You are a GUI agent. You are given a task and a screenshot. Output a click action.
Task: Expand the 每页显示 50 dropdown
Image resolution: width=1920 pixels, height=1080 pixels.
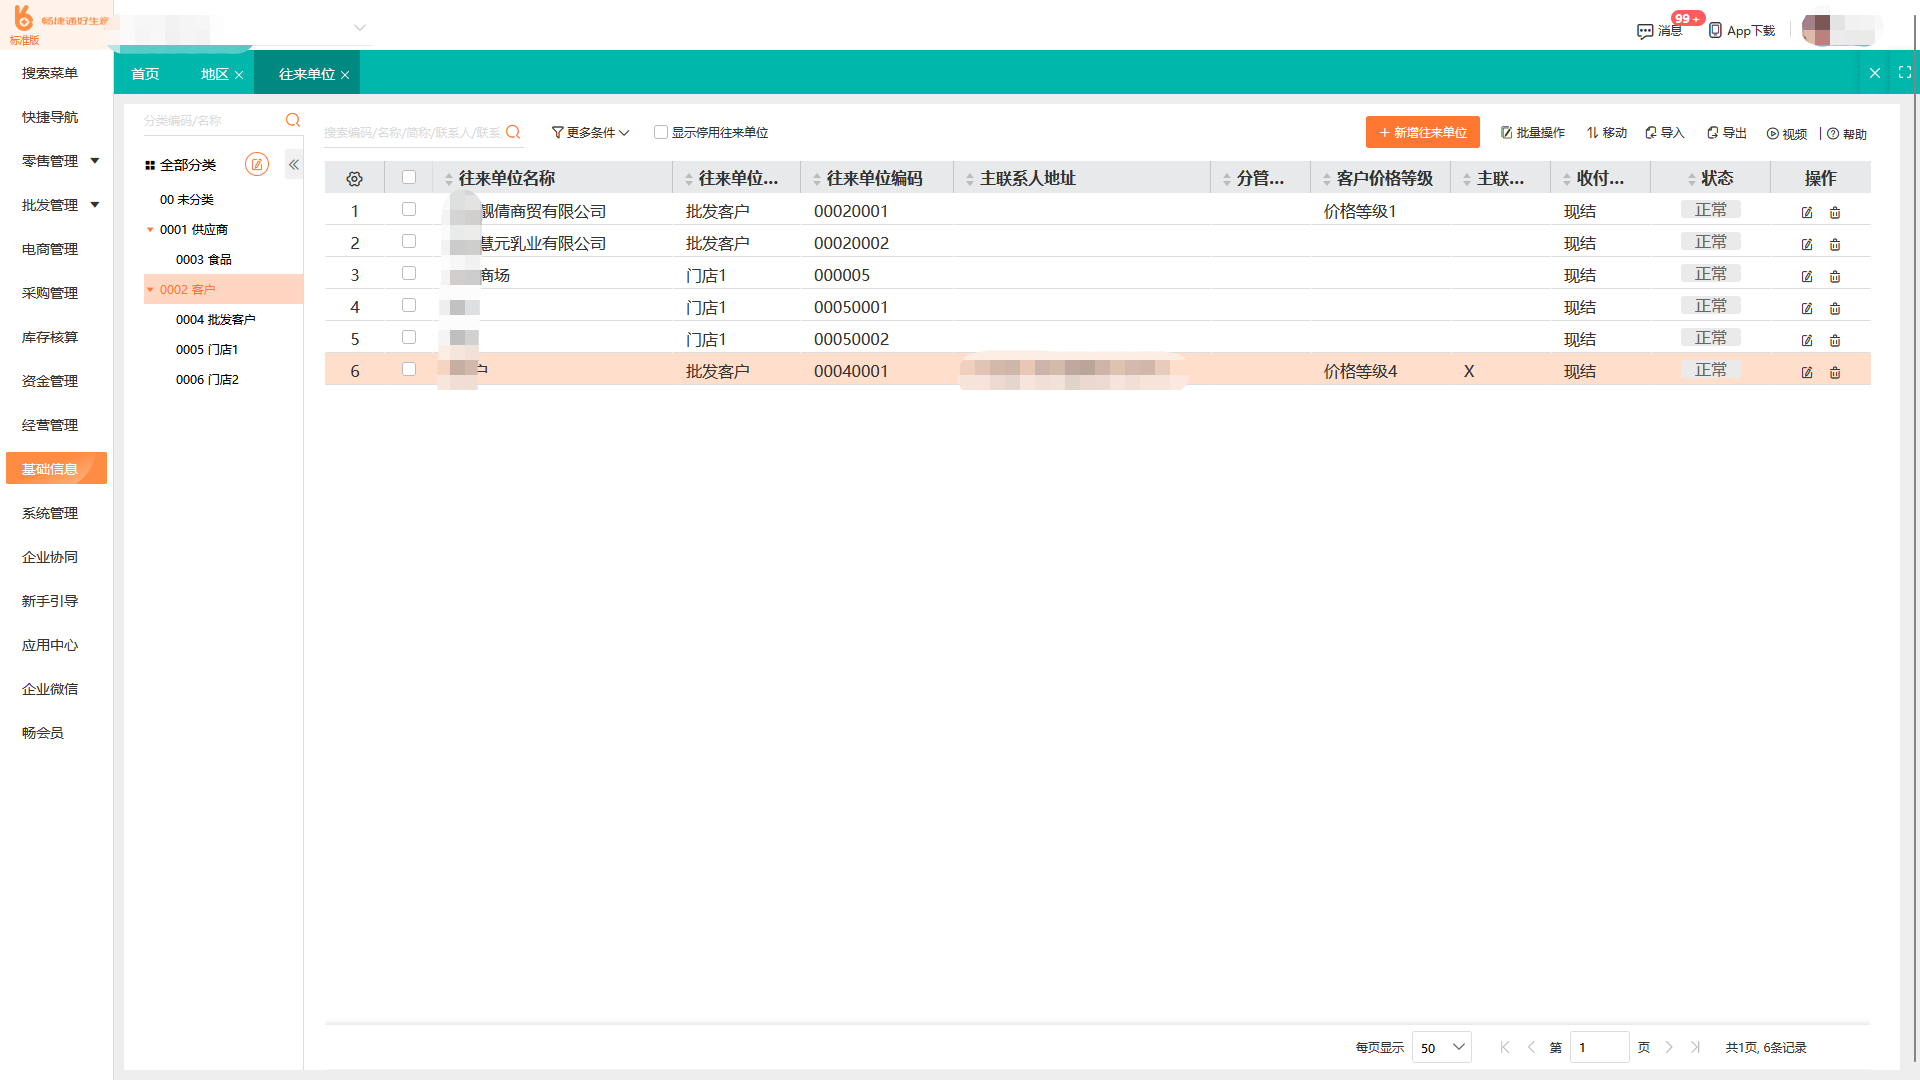click(x=1441, y=1047)
